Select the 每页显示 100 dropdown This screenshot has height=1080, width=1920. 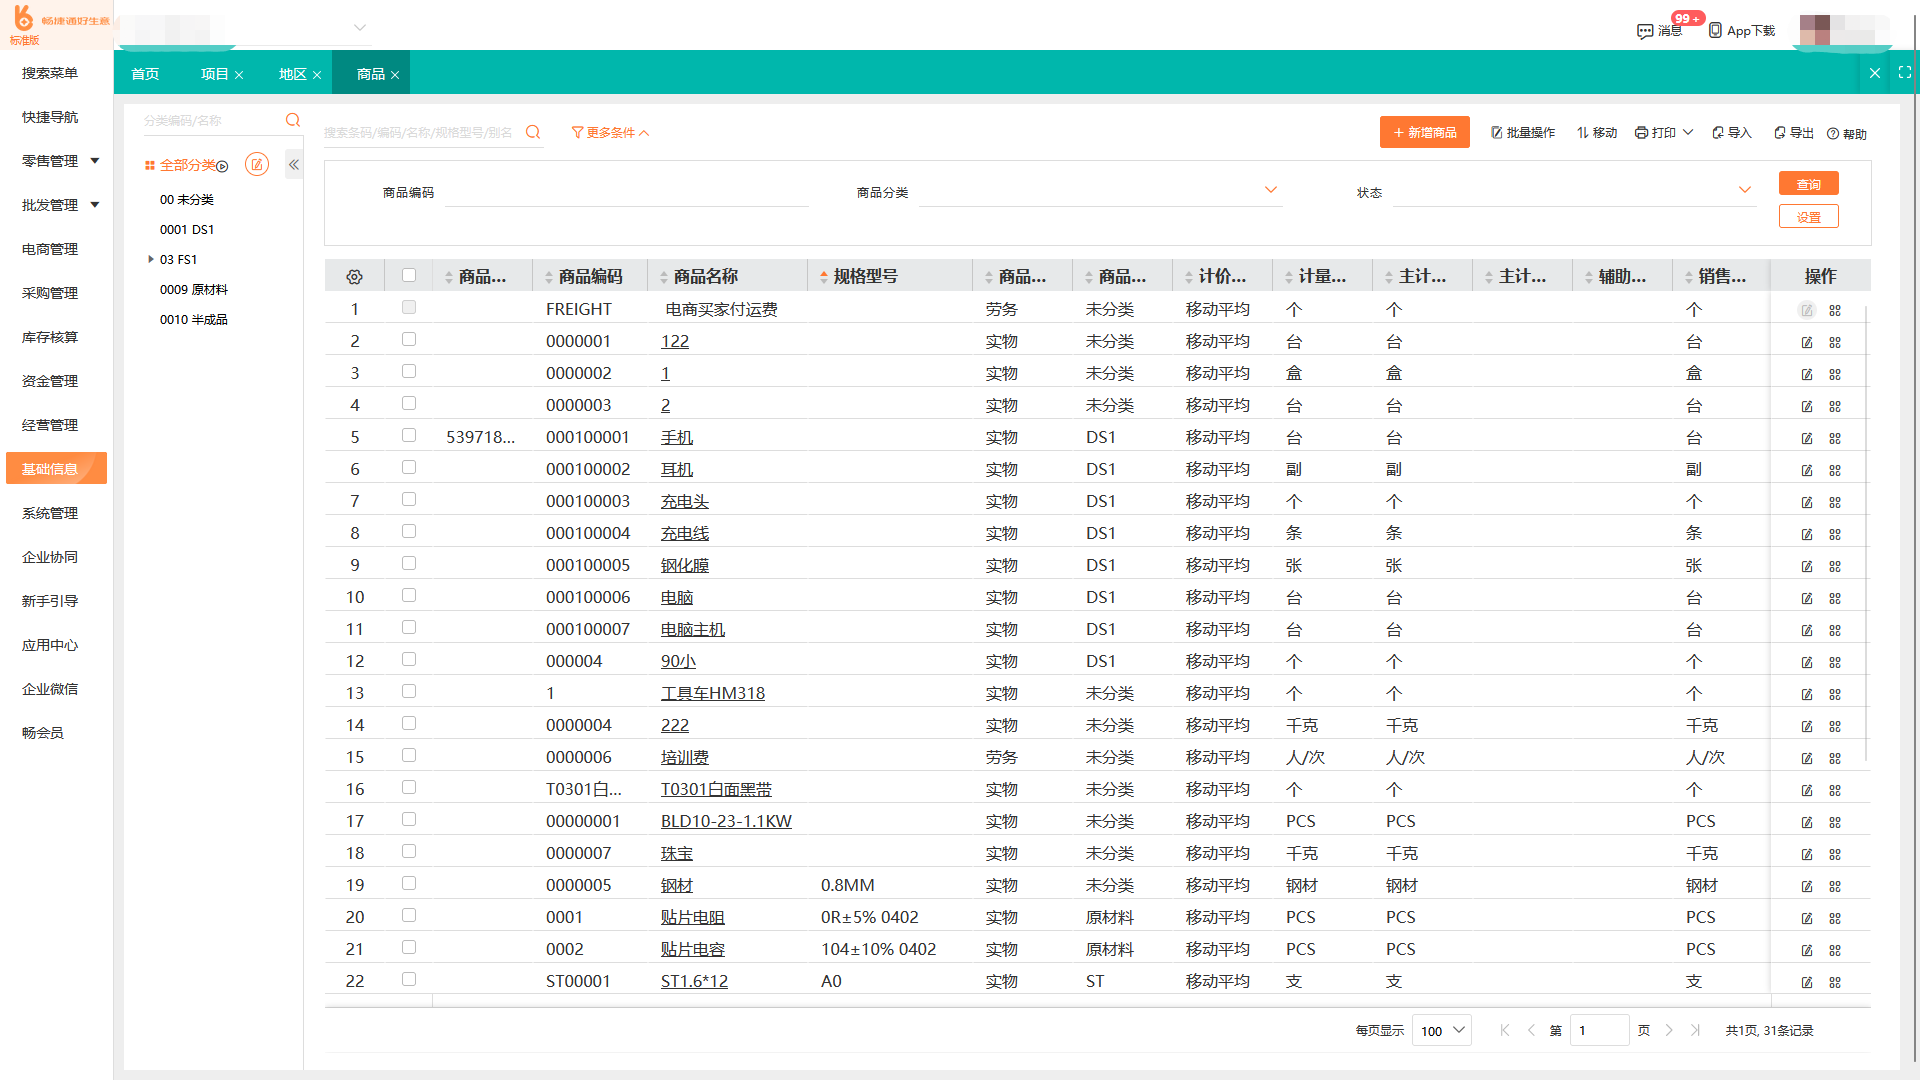(1439, 1030)
